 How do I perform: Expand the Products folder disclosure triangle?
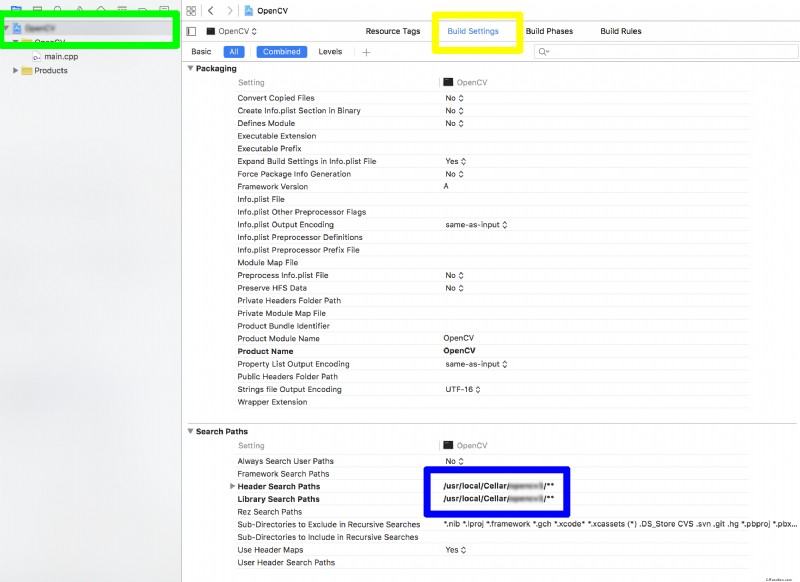coord(15,71)
